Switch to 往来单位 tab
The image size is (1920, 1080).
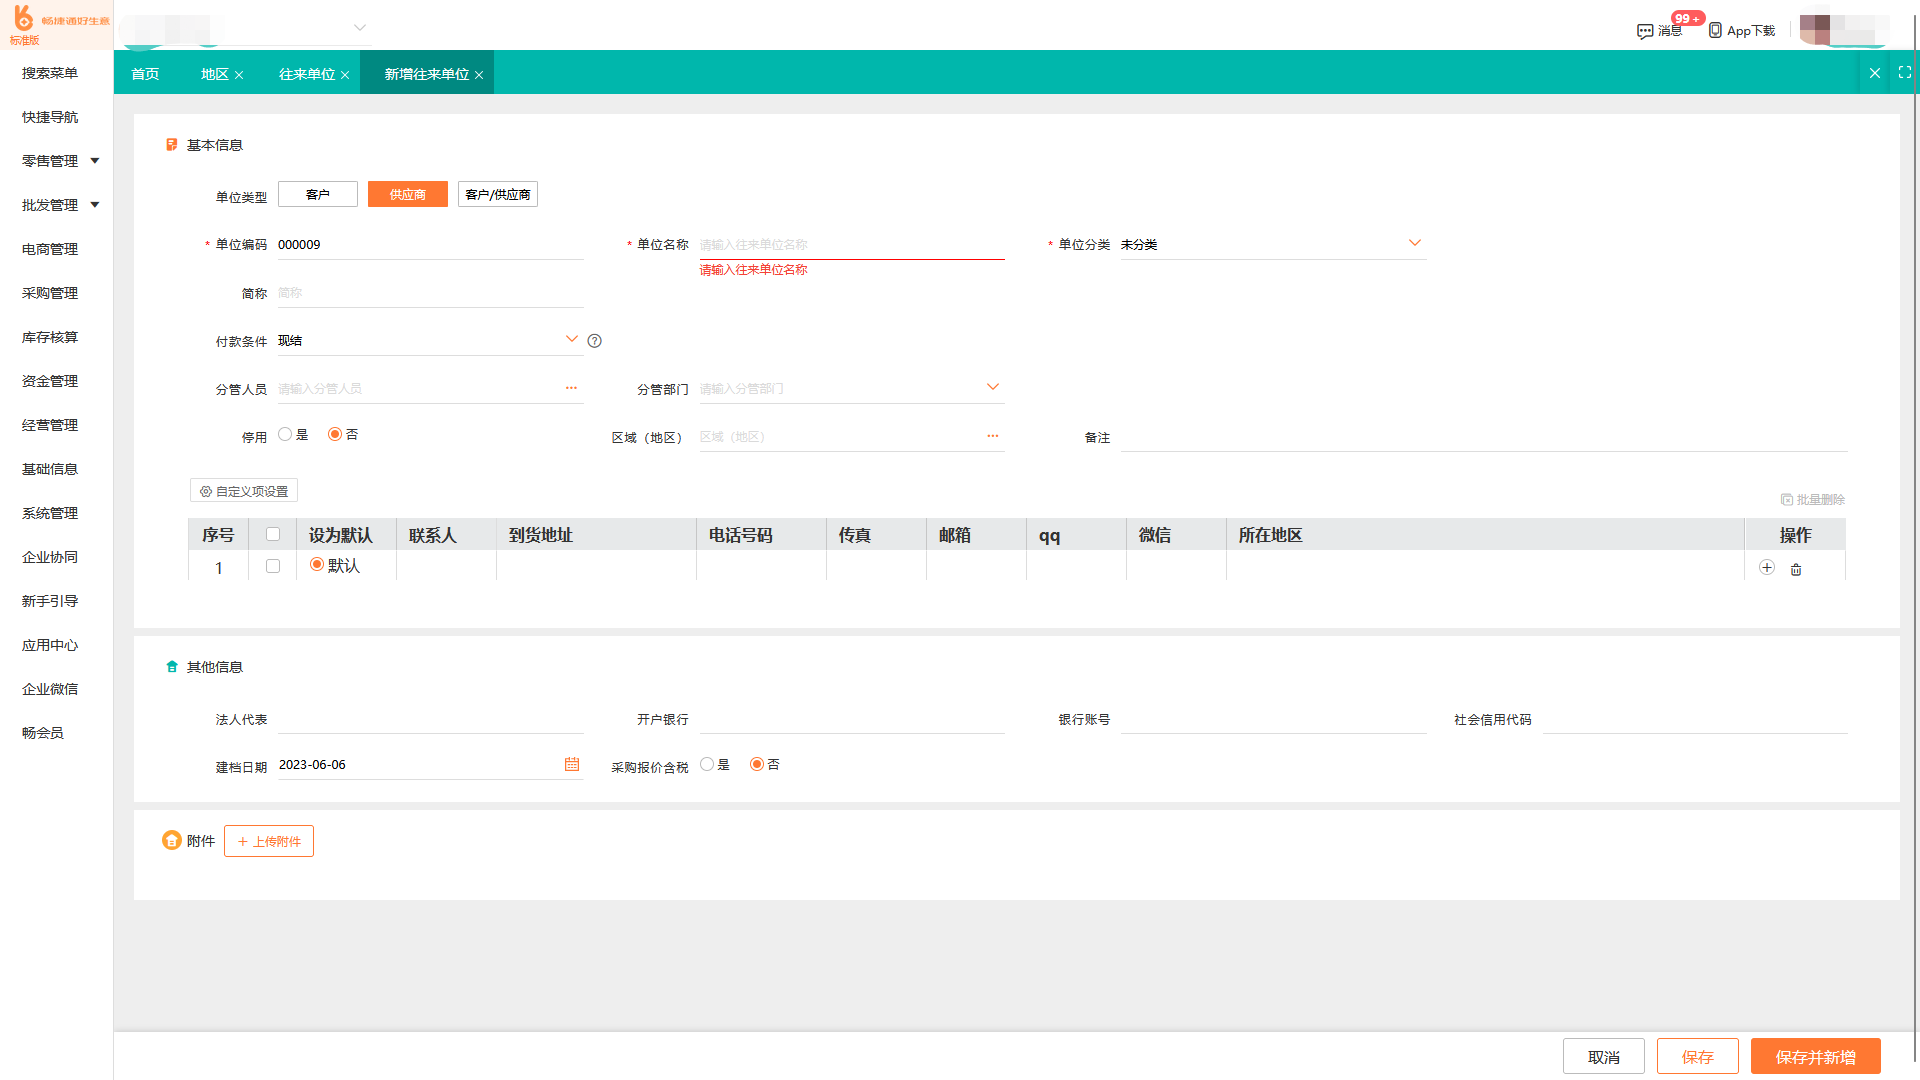coord(301,73)
